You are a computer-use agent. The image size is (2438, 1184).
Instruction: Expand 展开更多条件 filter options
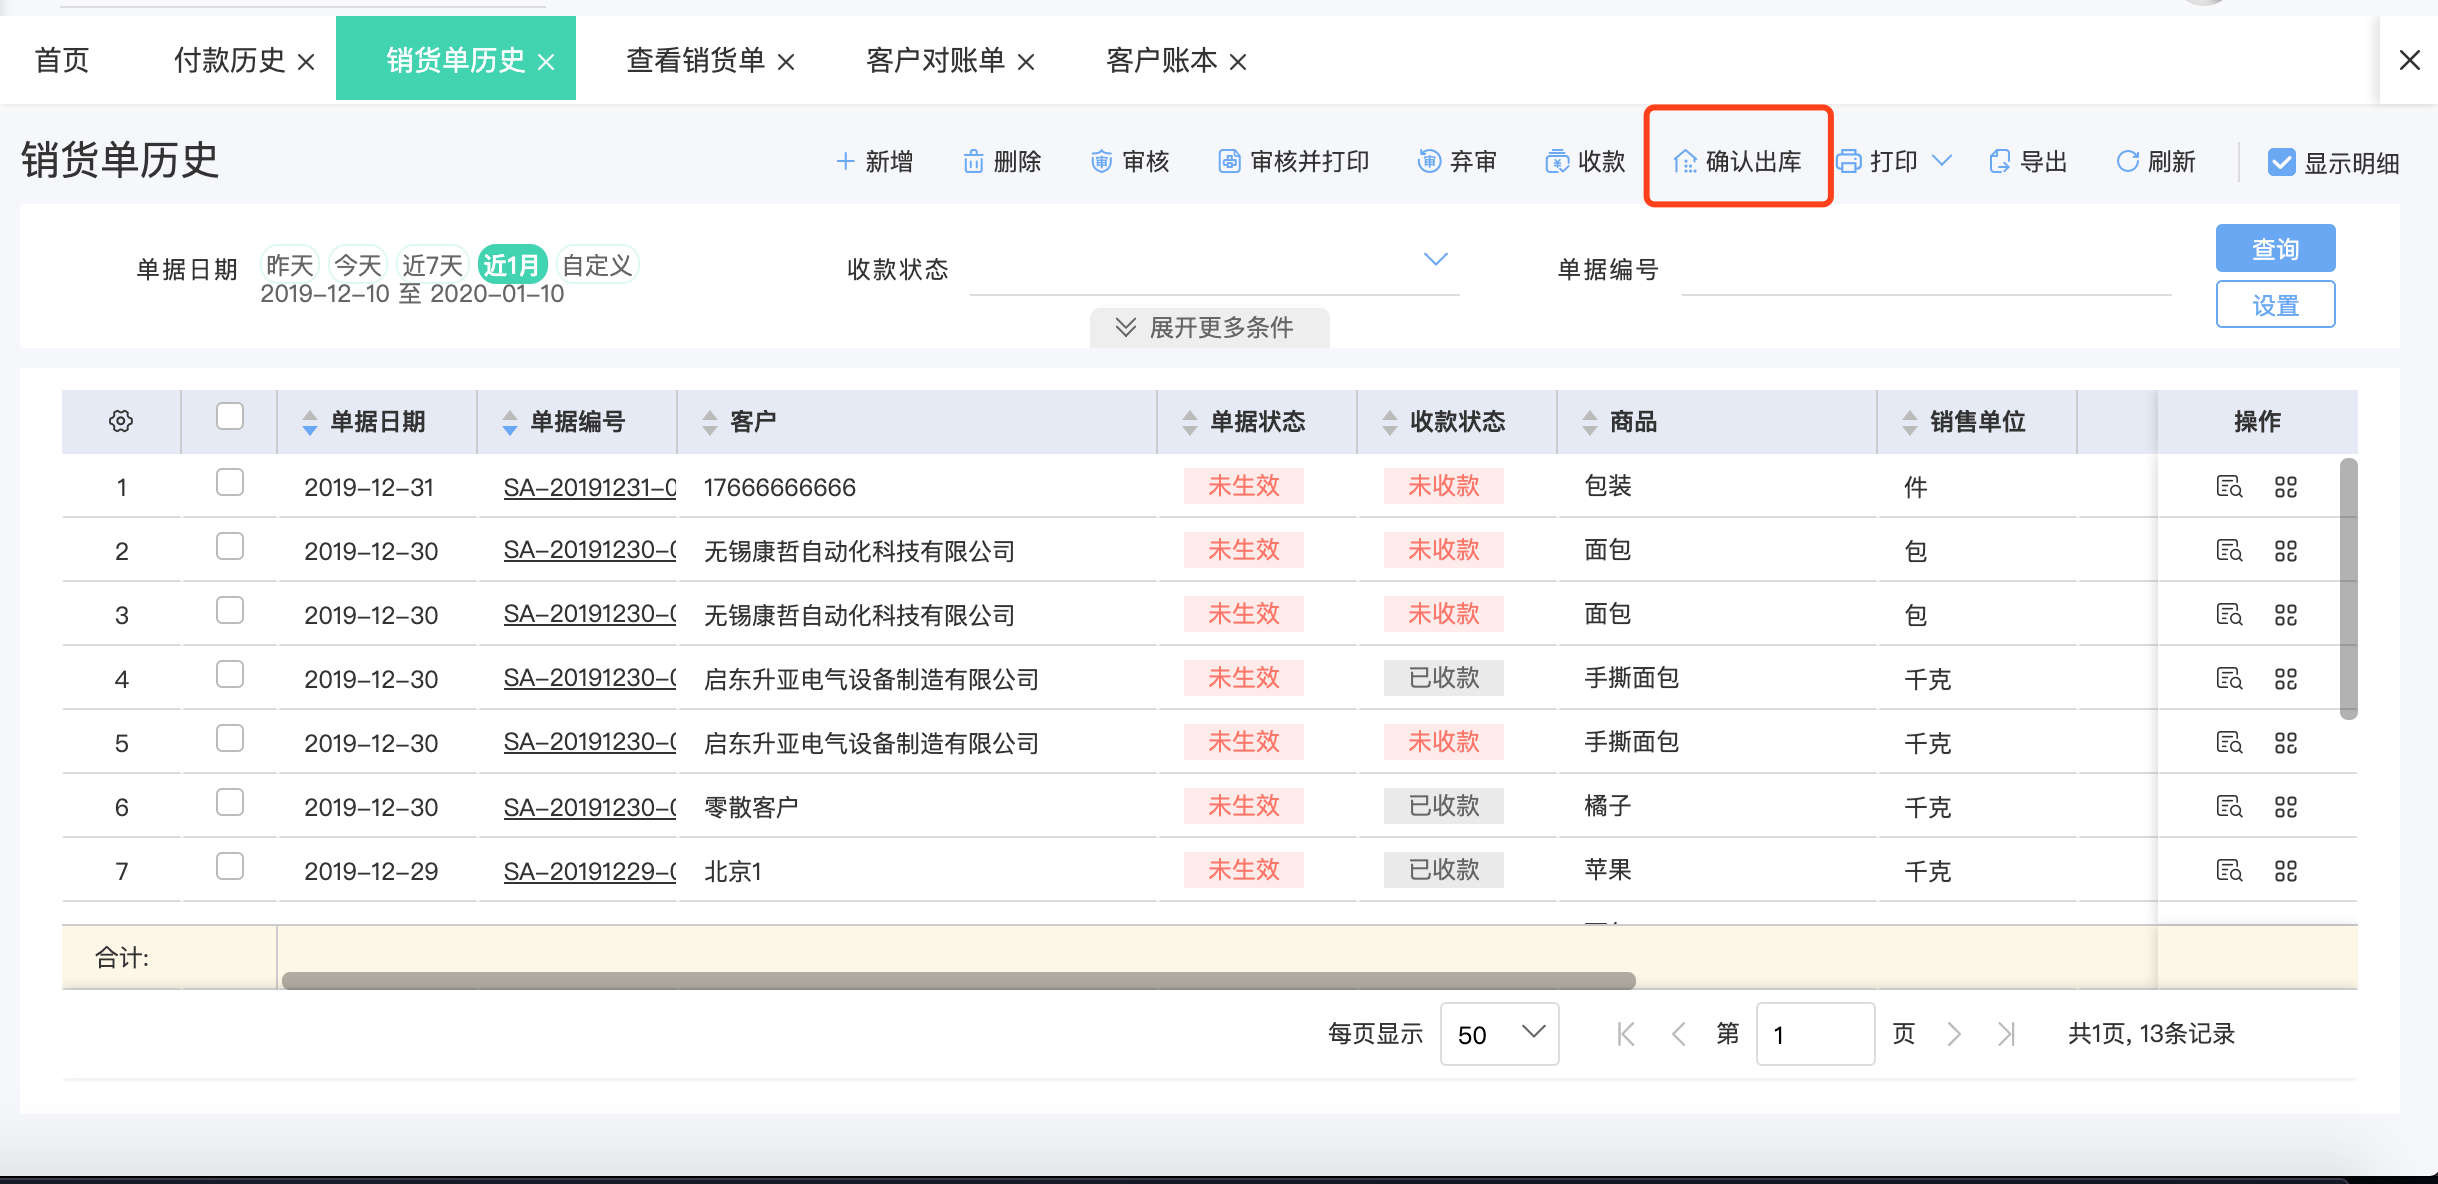1217,327
